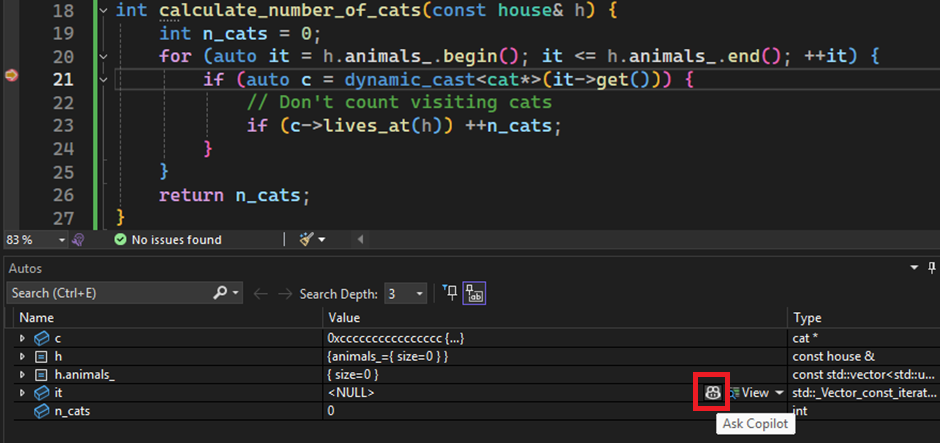Click the forward arrow in the Autos search bar
Viewport: 940px width, 443px height.
click(285, 294)
